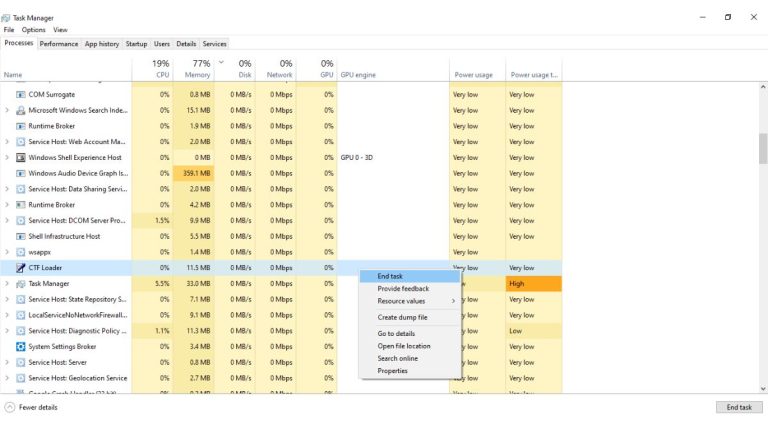
Task: Expand Service Host: Geolocation Service
Action: 7,378
